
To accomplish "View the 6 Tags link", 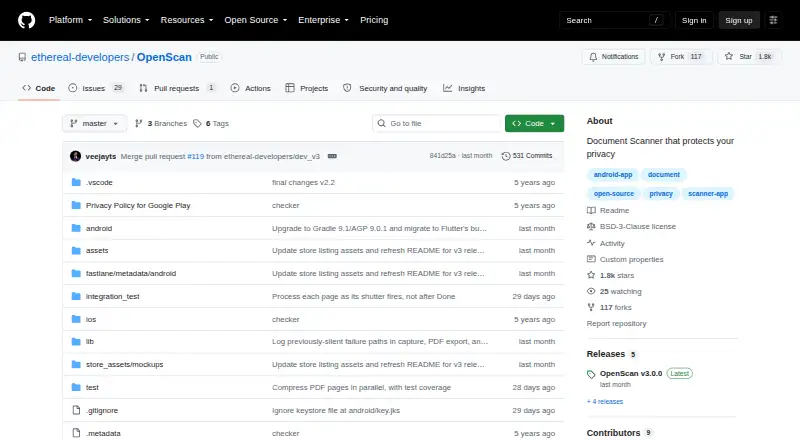I will click(x=211, y=124).
